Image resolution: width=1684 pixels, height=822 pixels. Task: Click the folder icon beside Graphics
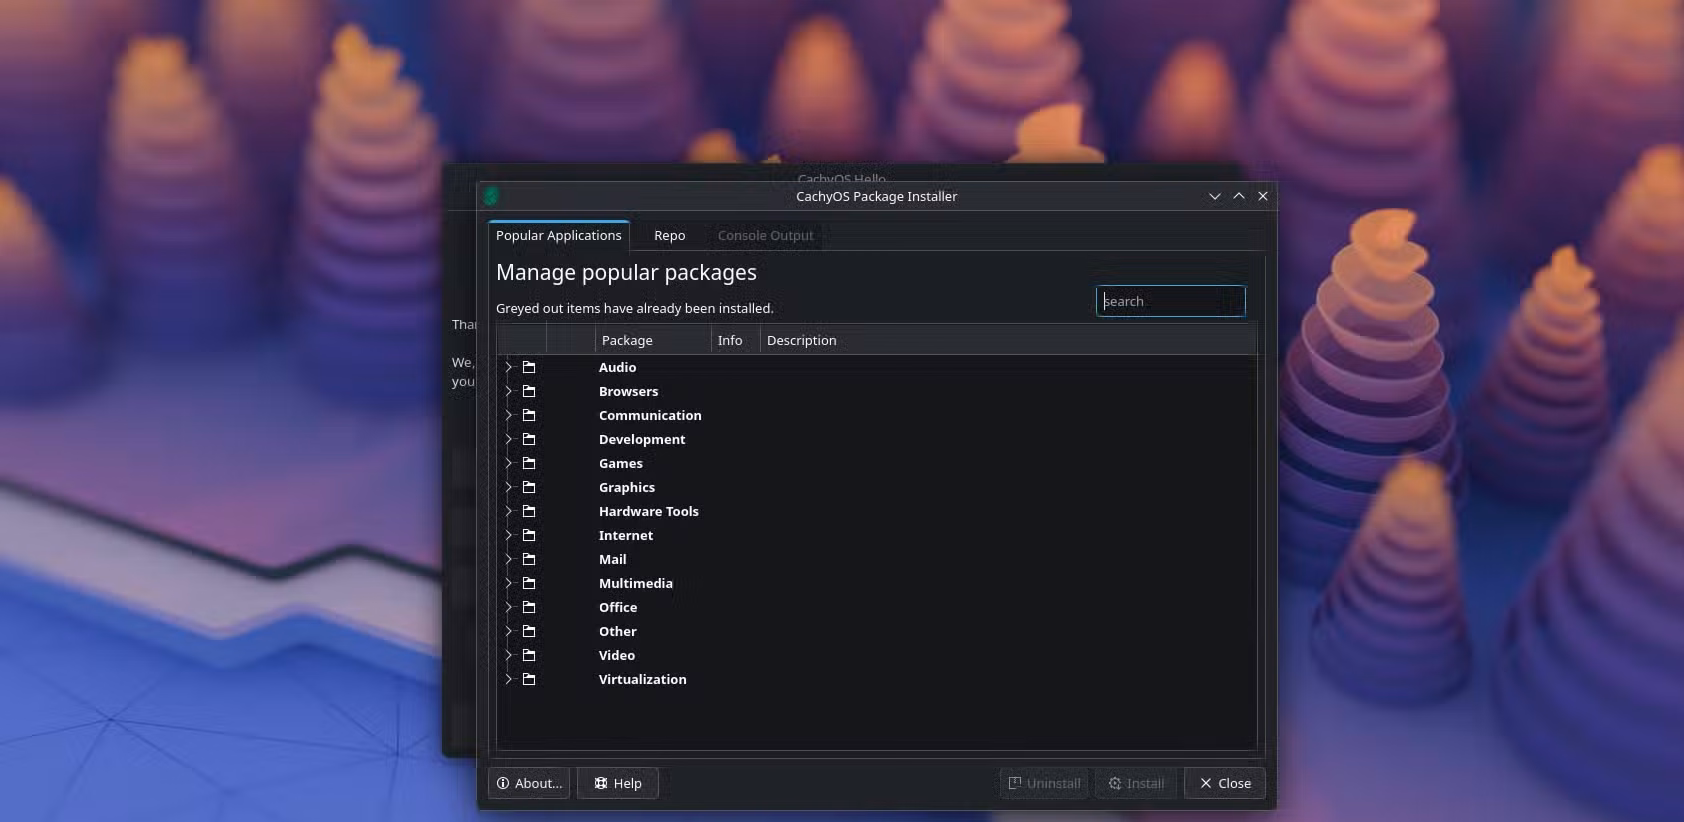(x=529, y=487)
